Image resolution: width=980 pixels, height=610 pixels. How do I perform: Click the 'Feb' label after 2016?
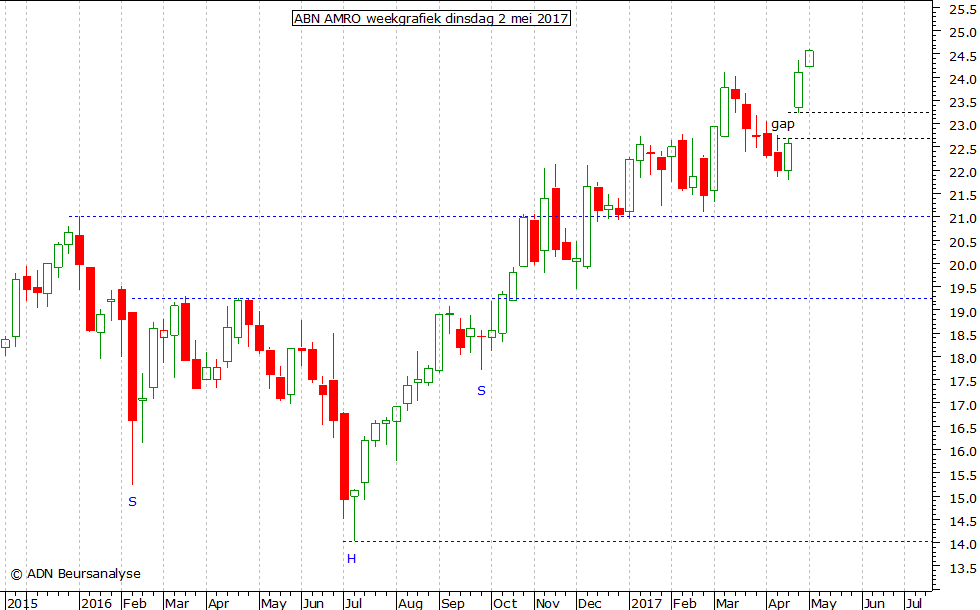pos(134,603)
